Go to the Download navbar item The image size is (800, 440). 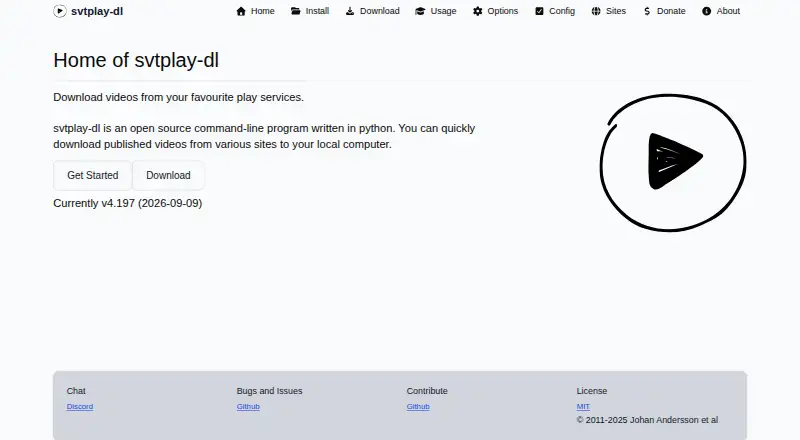pos(372,11)
